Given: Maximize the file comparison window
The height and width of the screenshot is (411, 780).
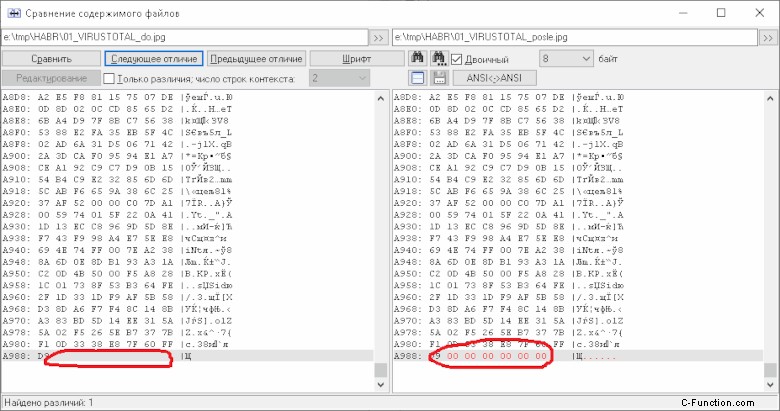Looking at the screenshot, I should click(720, 12).
